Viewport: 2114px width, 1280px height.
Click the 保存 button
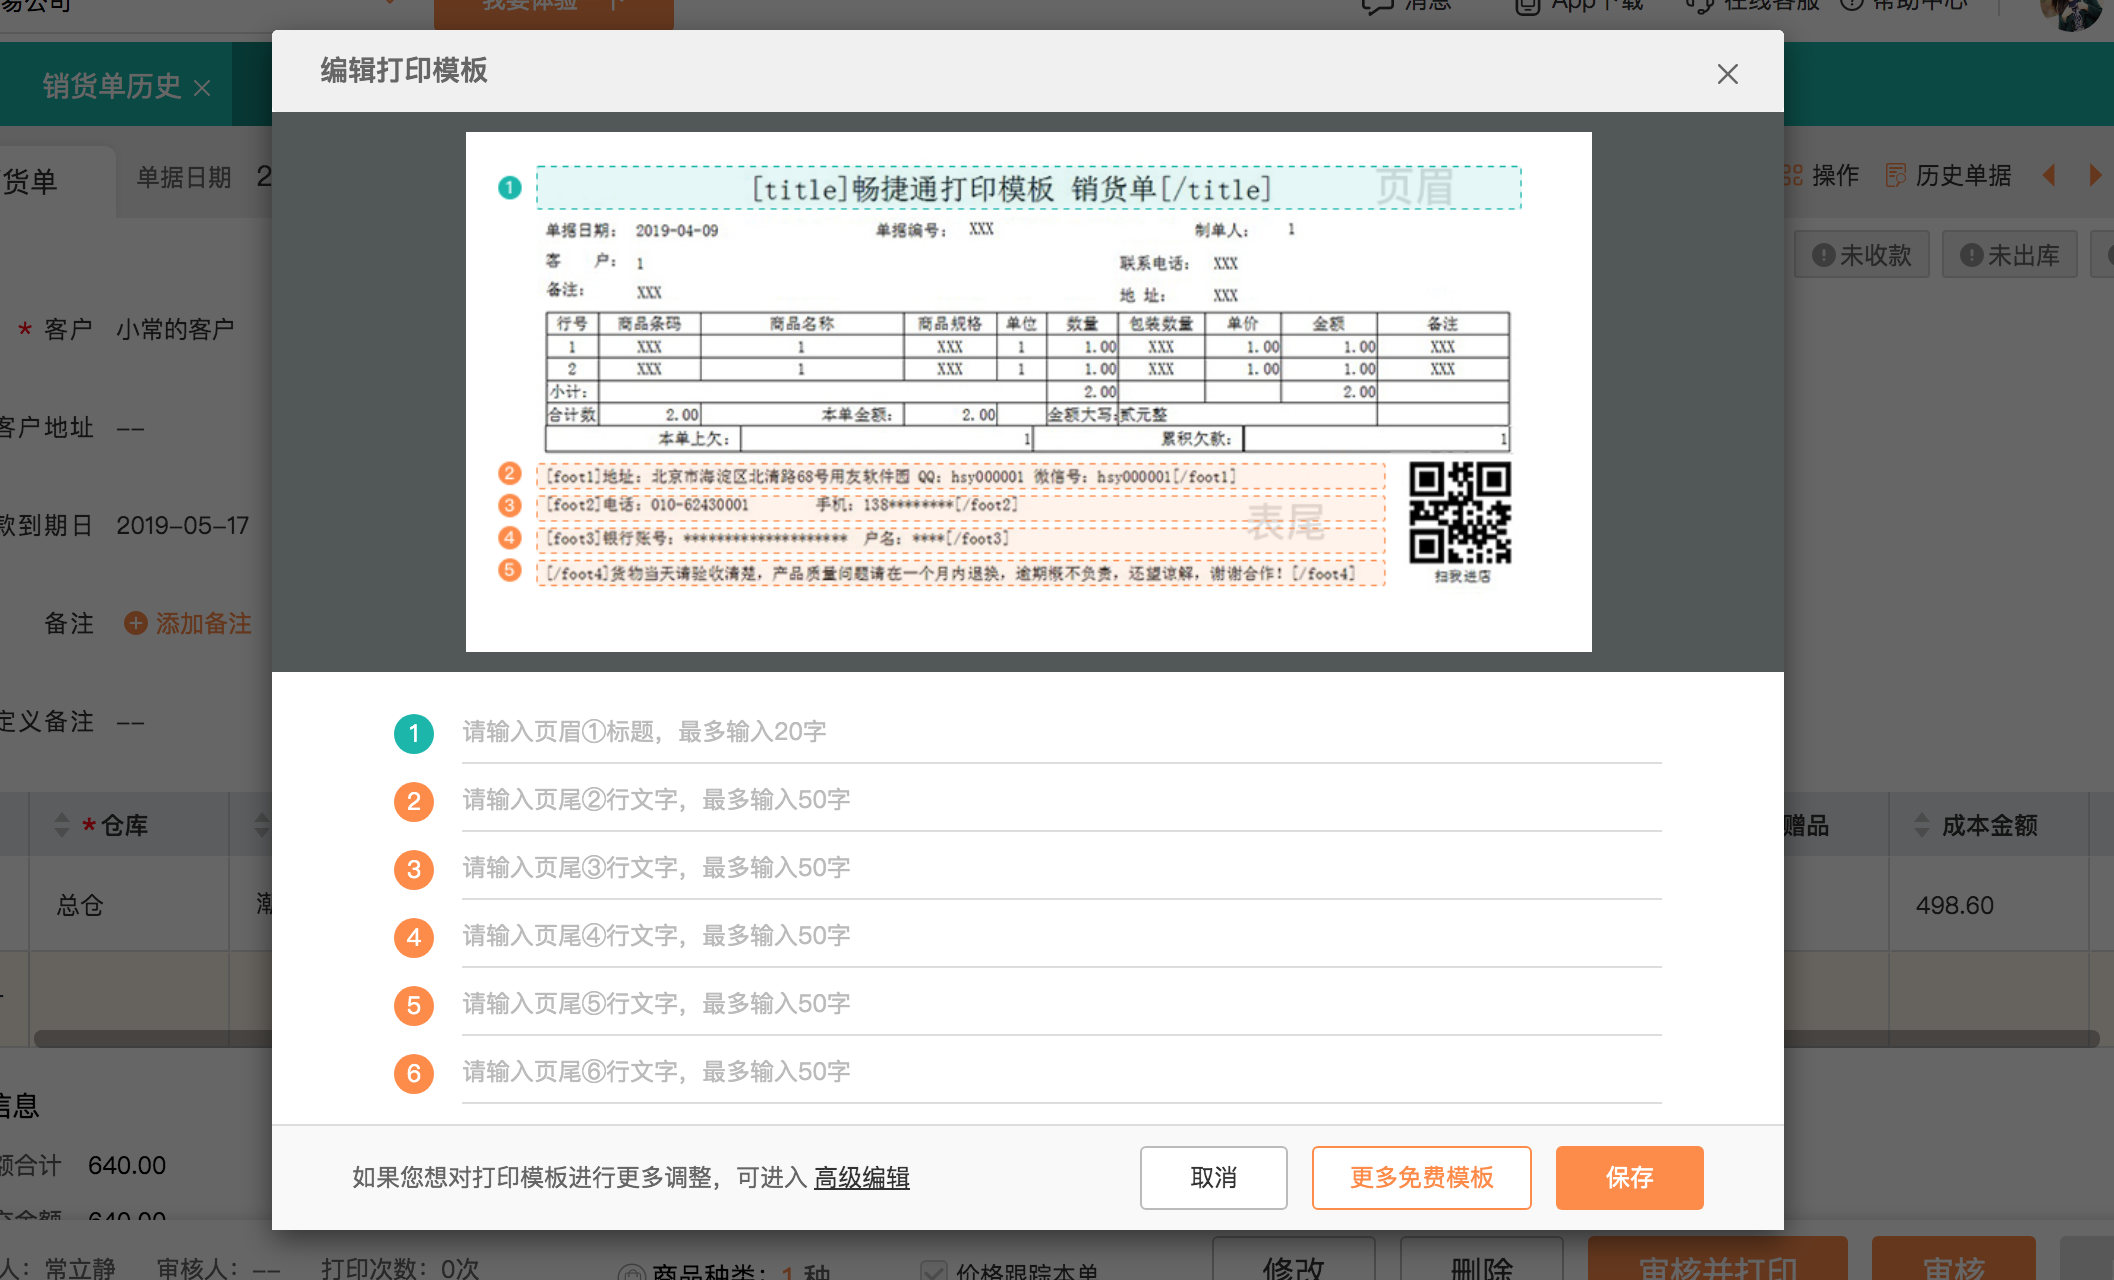point(1628,1177)
